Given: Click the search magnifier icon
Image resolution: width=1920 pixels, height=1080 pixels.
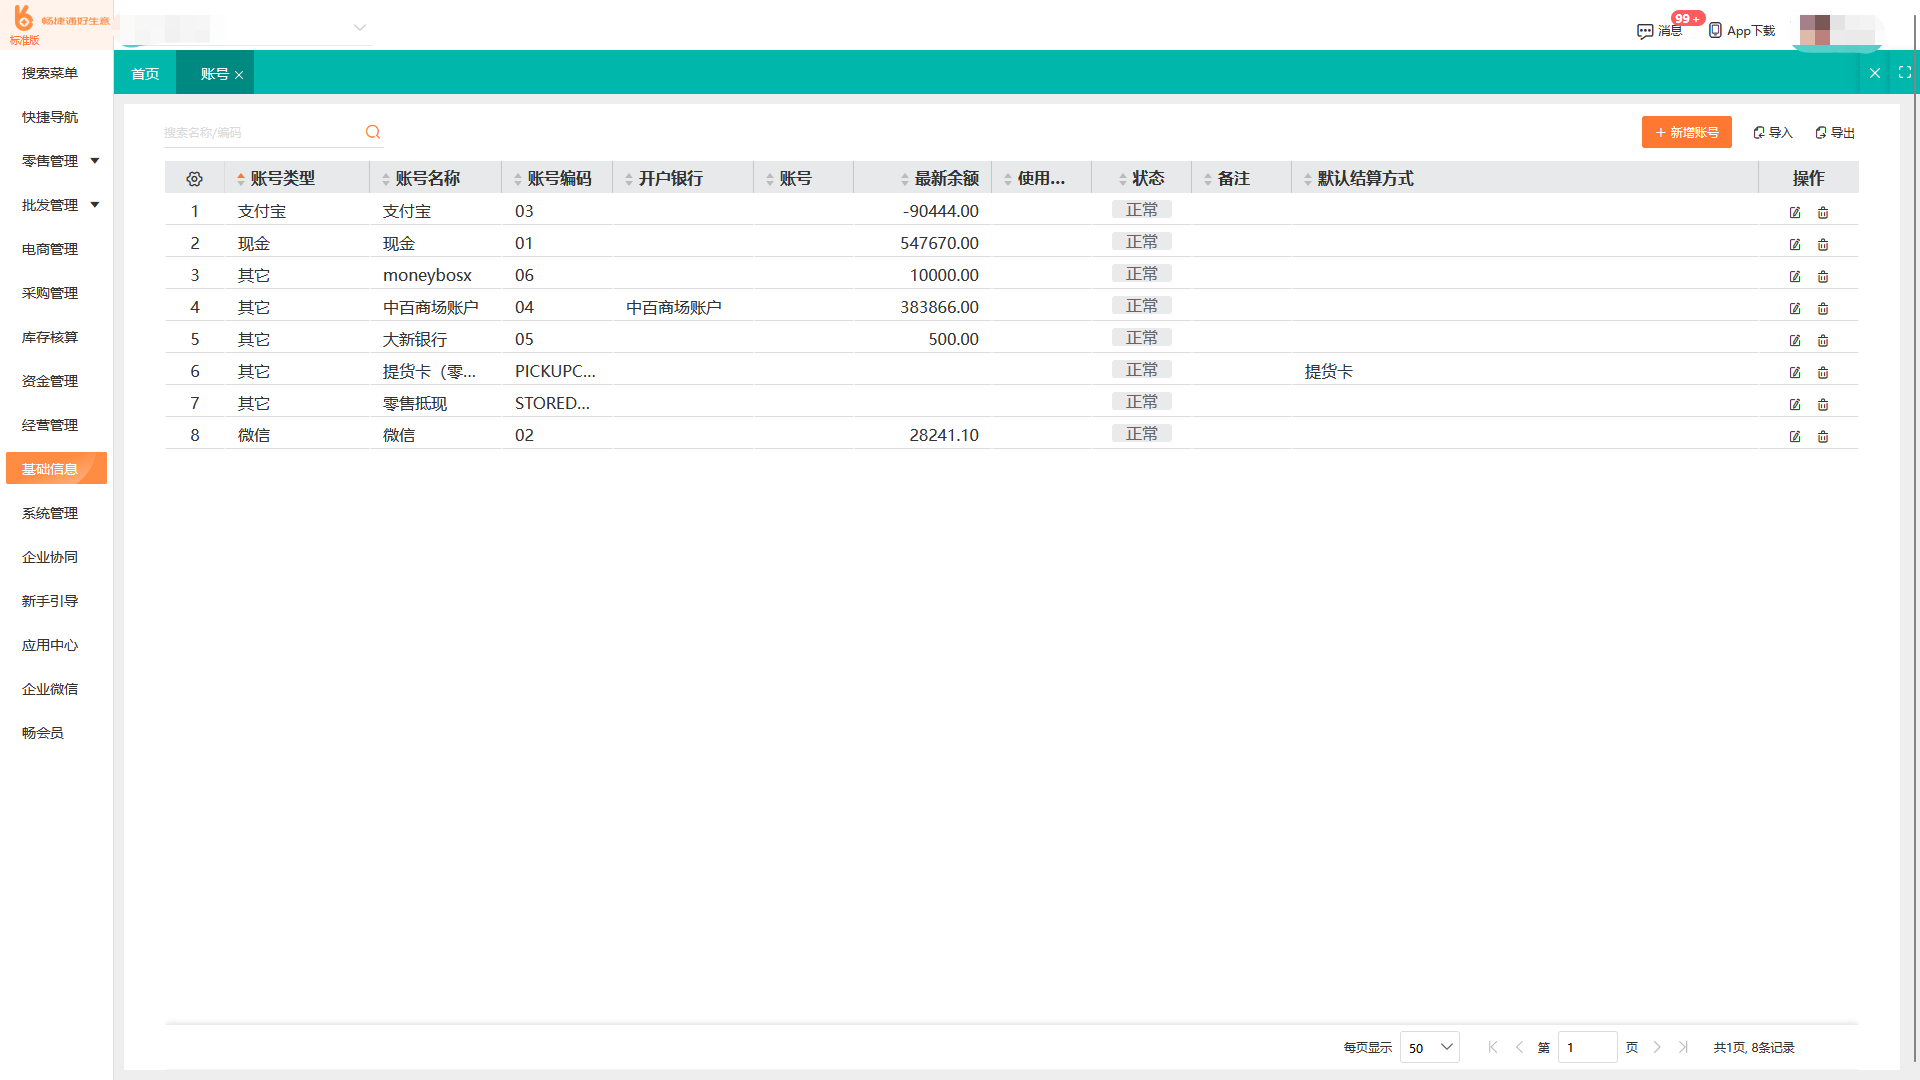Looking at the screenshot, I should [373, 131].
